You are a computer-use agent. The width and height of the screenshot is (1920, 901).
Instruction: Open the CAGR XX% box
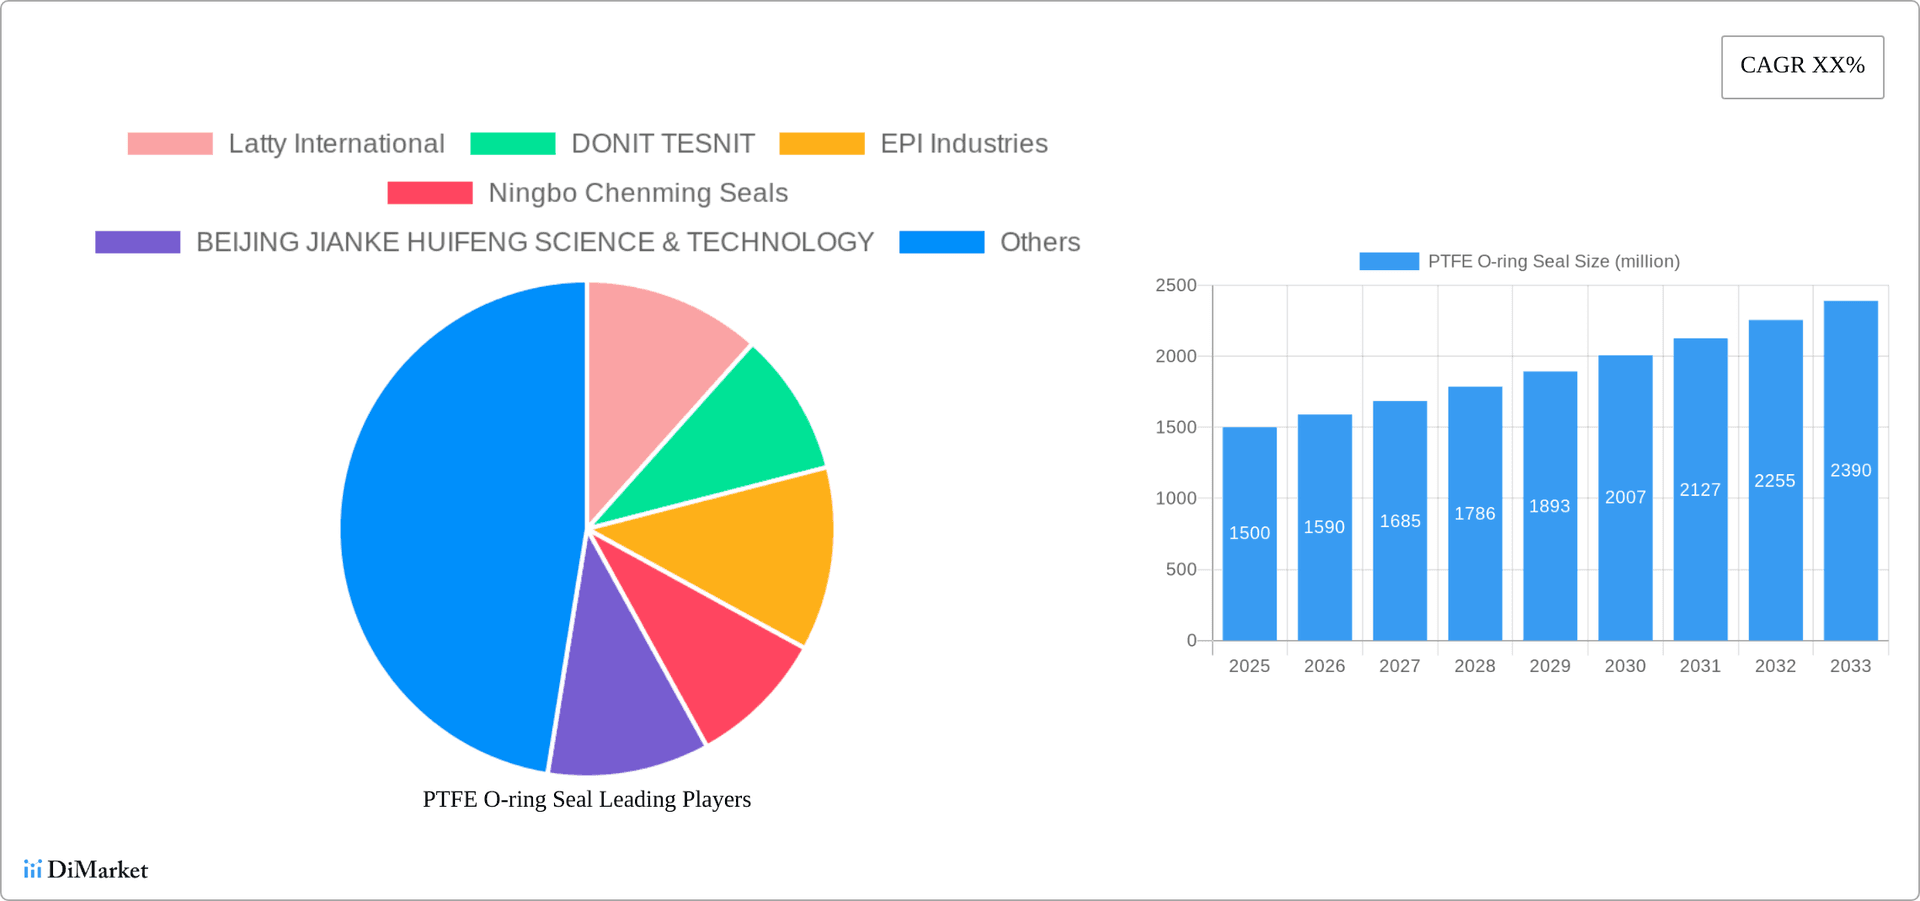(x=1802, y=66)
